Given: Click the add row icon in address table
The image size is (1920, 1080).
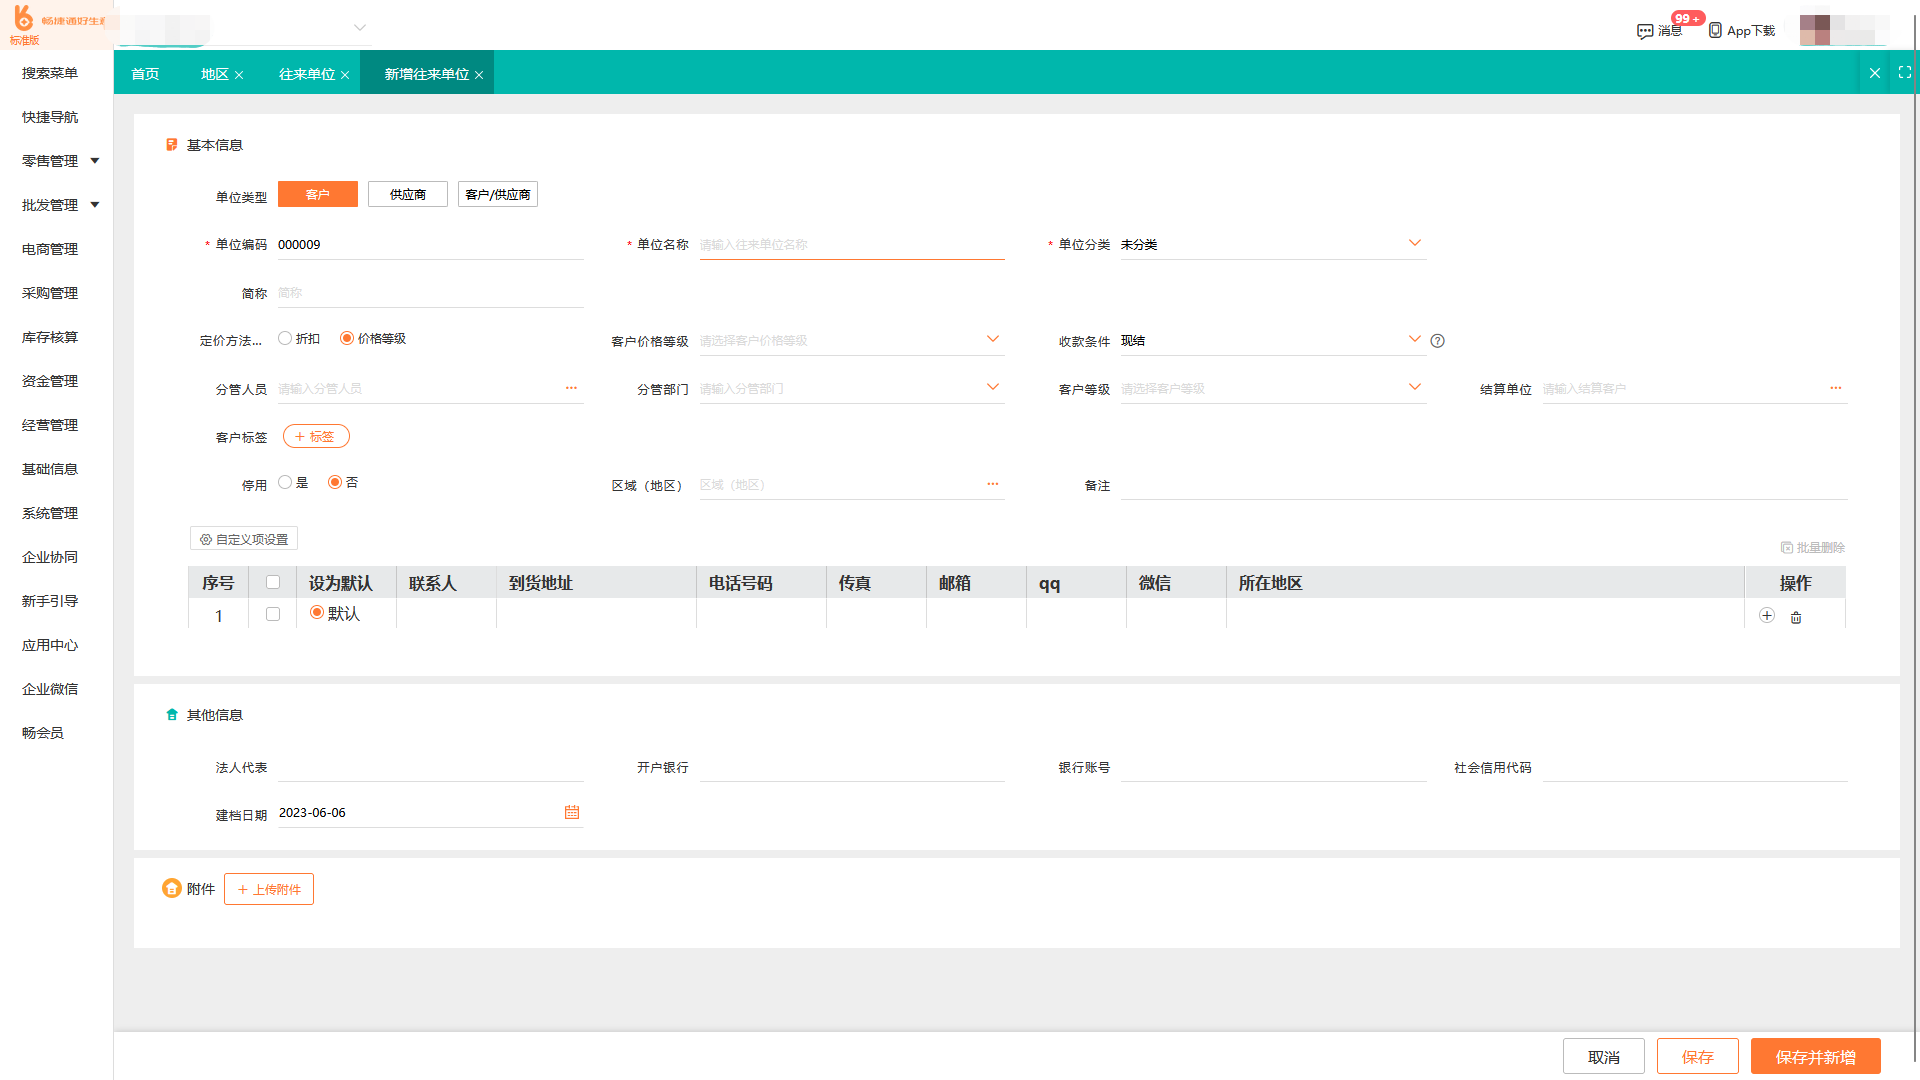Looking at the screenshot, I should point(1767,615).
